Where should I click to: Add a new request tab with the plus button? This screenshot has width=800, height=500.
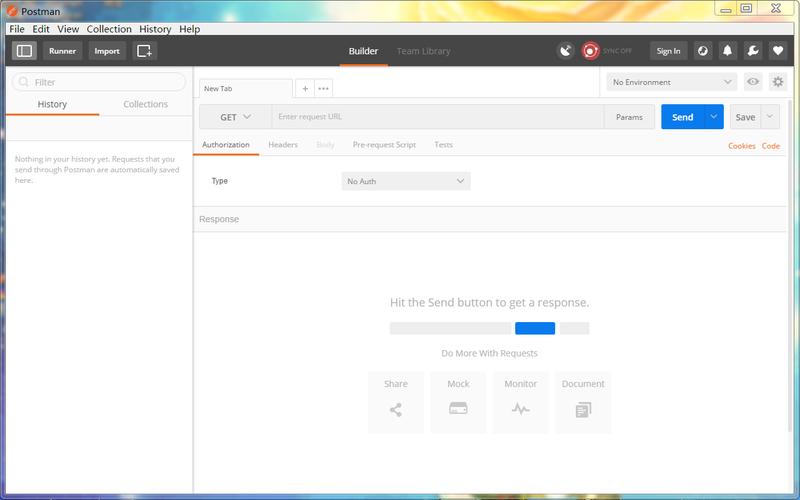(305, 88)
